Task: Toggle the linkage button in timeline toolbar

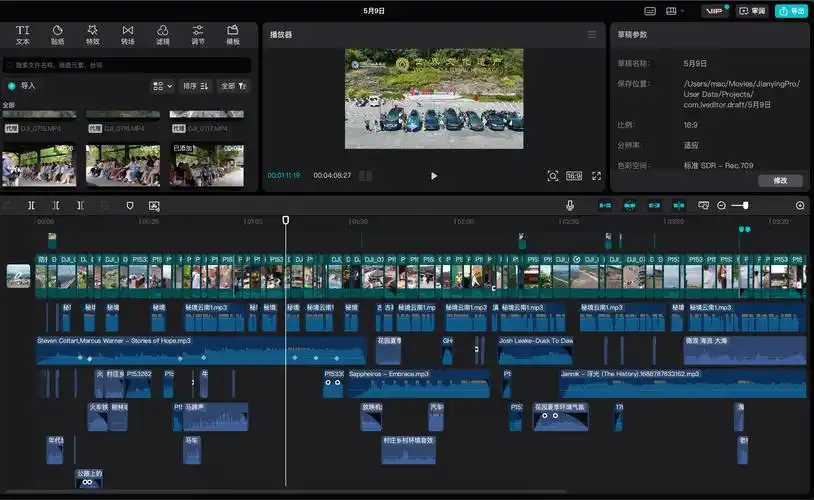Action: click(654, 205)
